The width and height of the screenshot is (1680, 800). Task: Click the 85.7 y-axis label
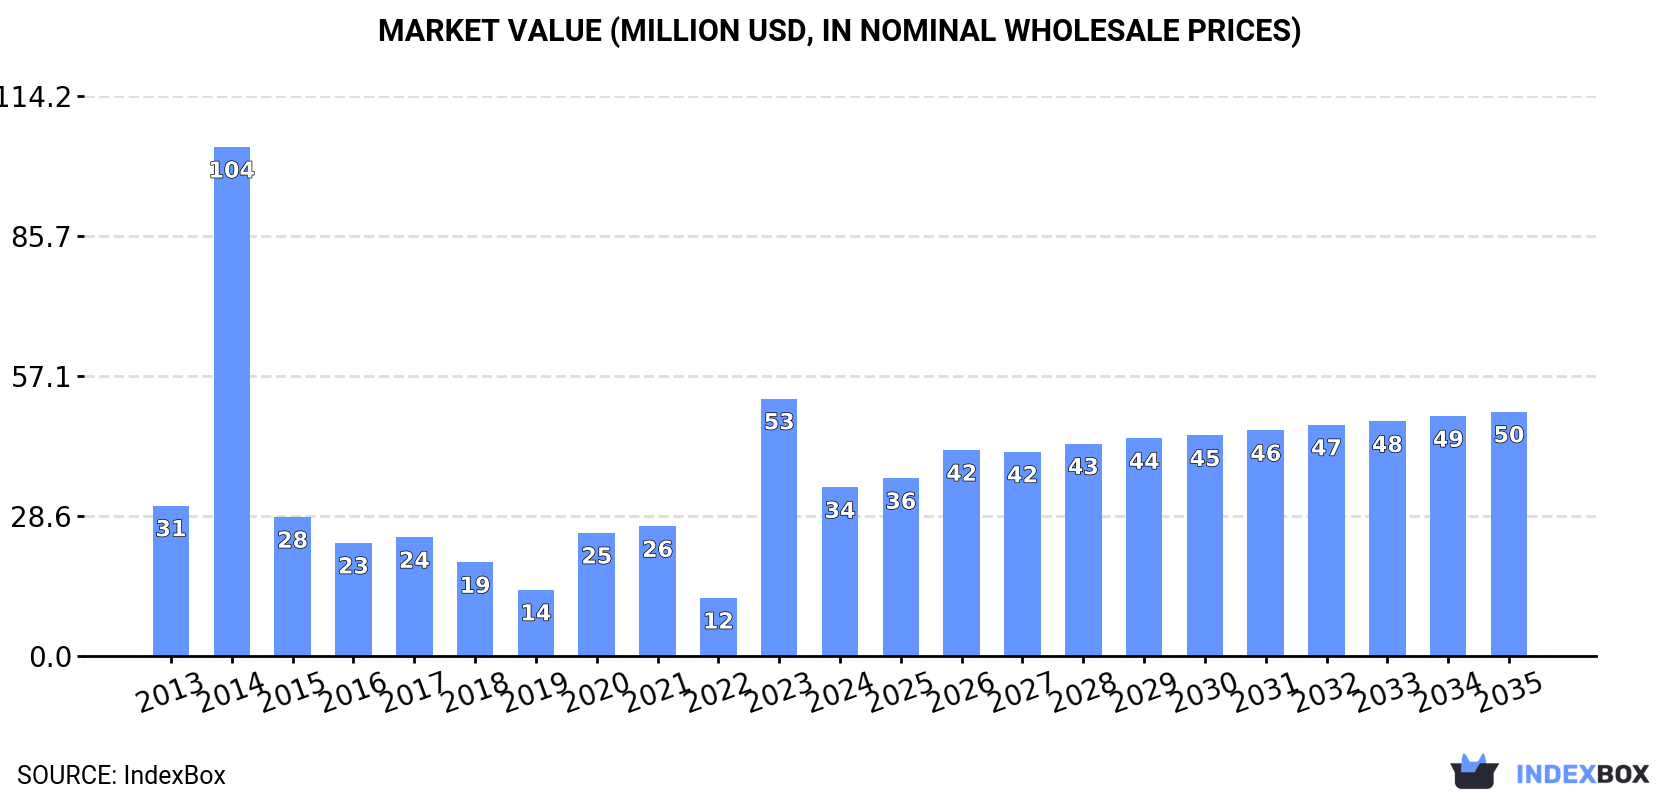pyautogui.click(x=41, y=237)
